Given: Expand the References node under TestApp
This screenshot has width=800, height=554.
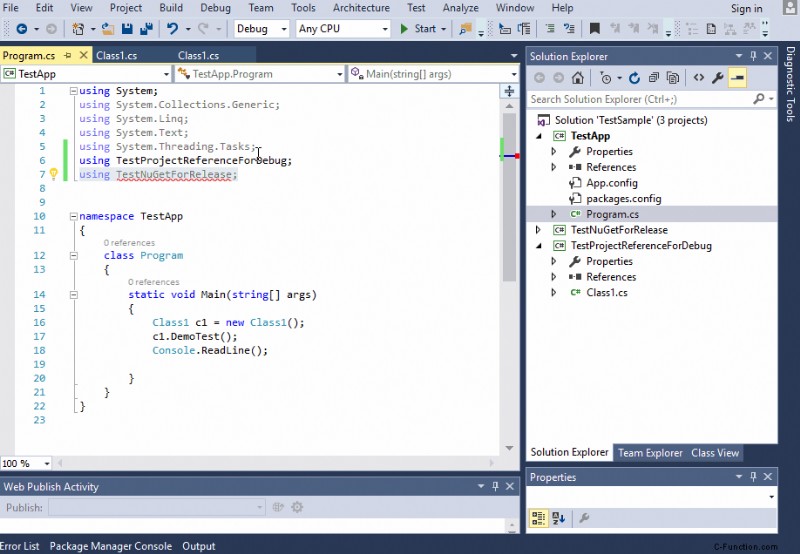Looking at the screenshot, I should point(554,167).
